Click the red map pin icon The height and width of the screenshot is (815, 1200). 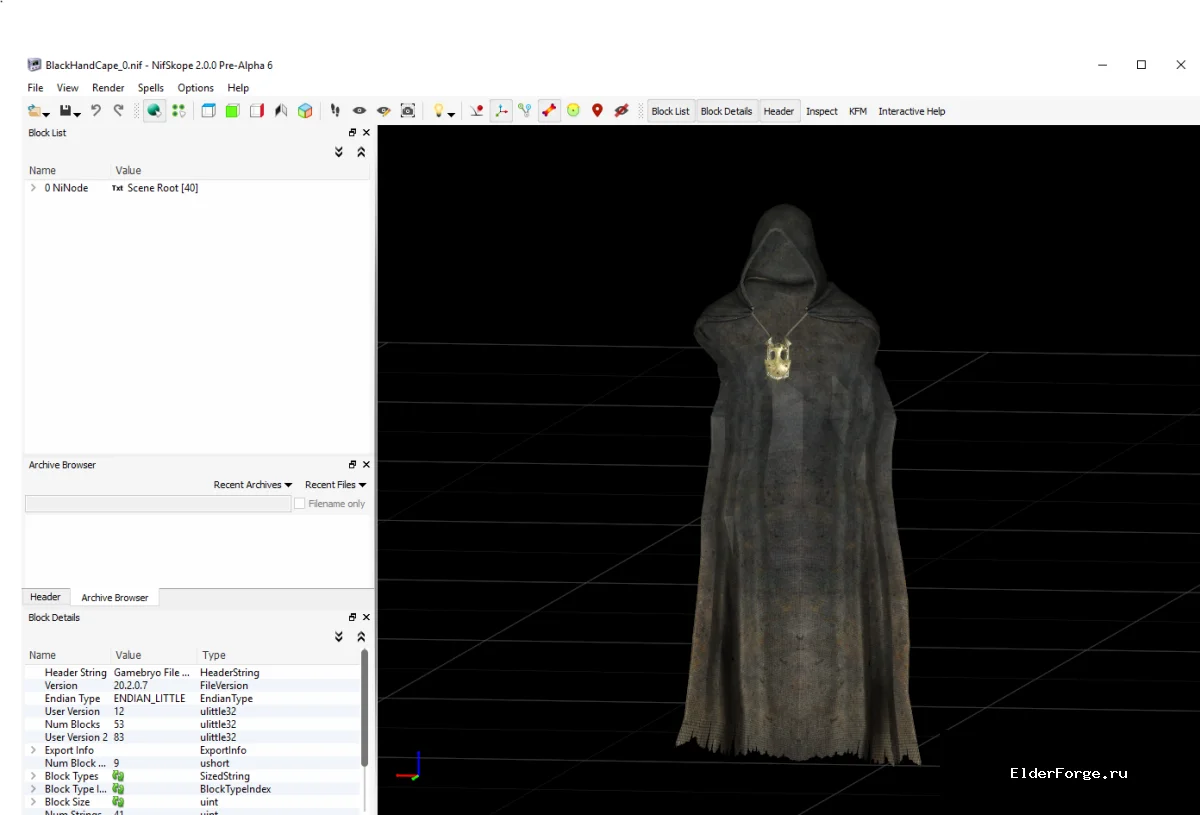coord(597,111)
